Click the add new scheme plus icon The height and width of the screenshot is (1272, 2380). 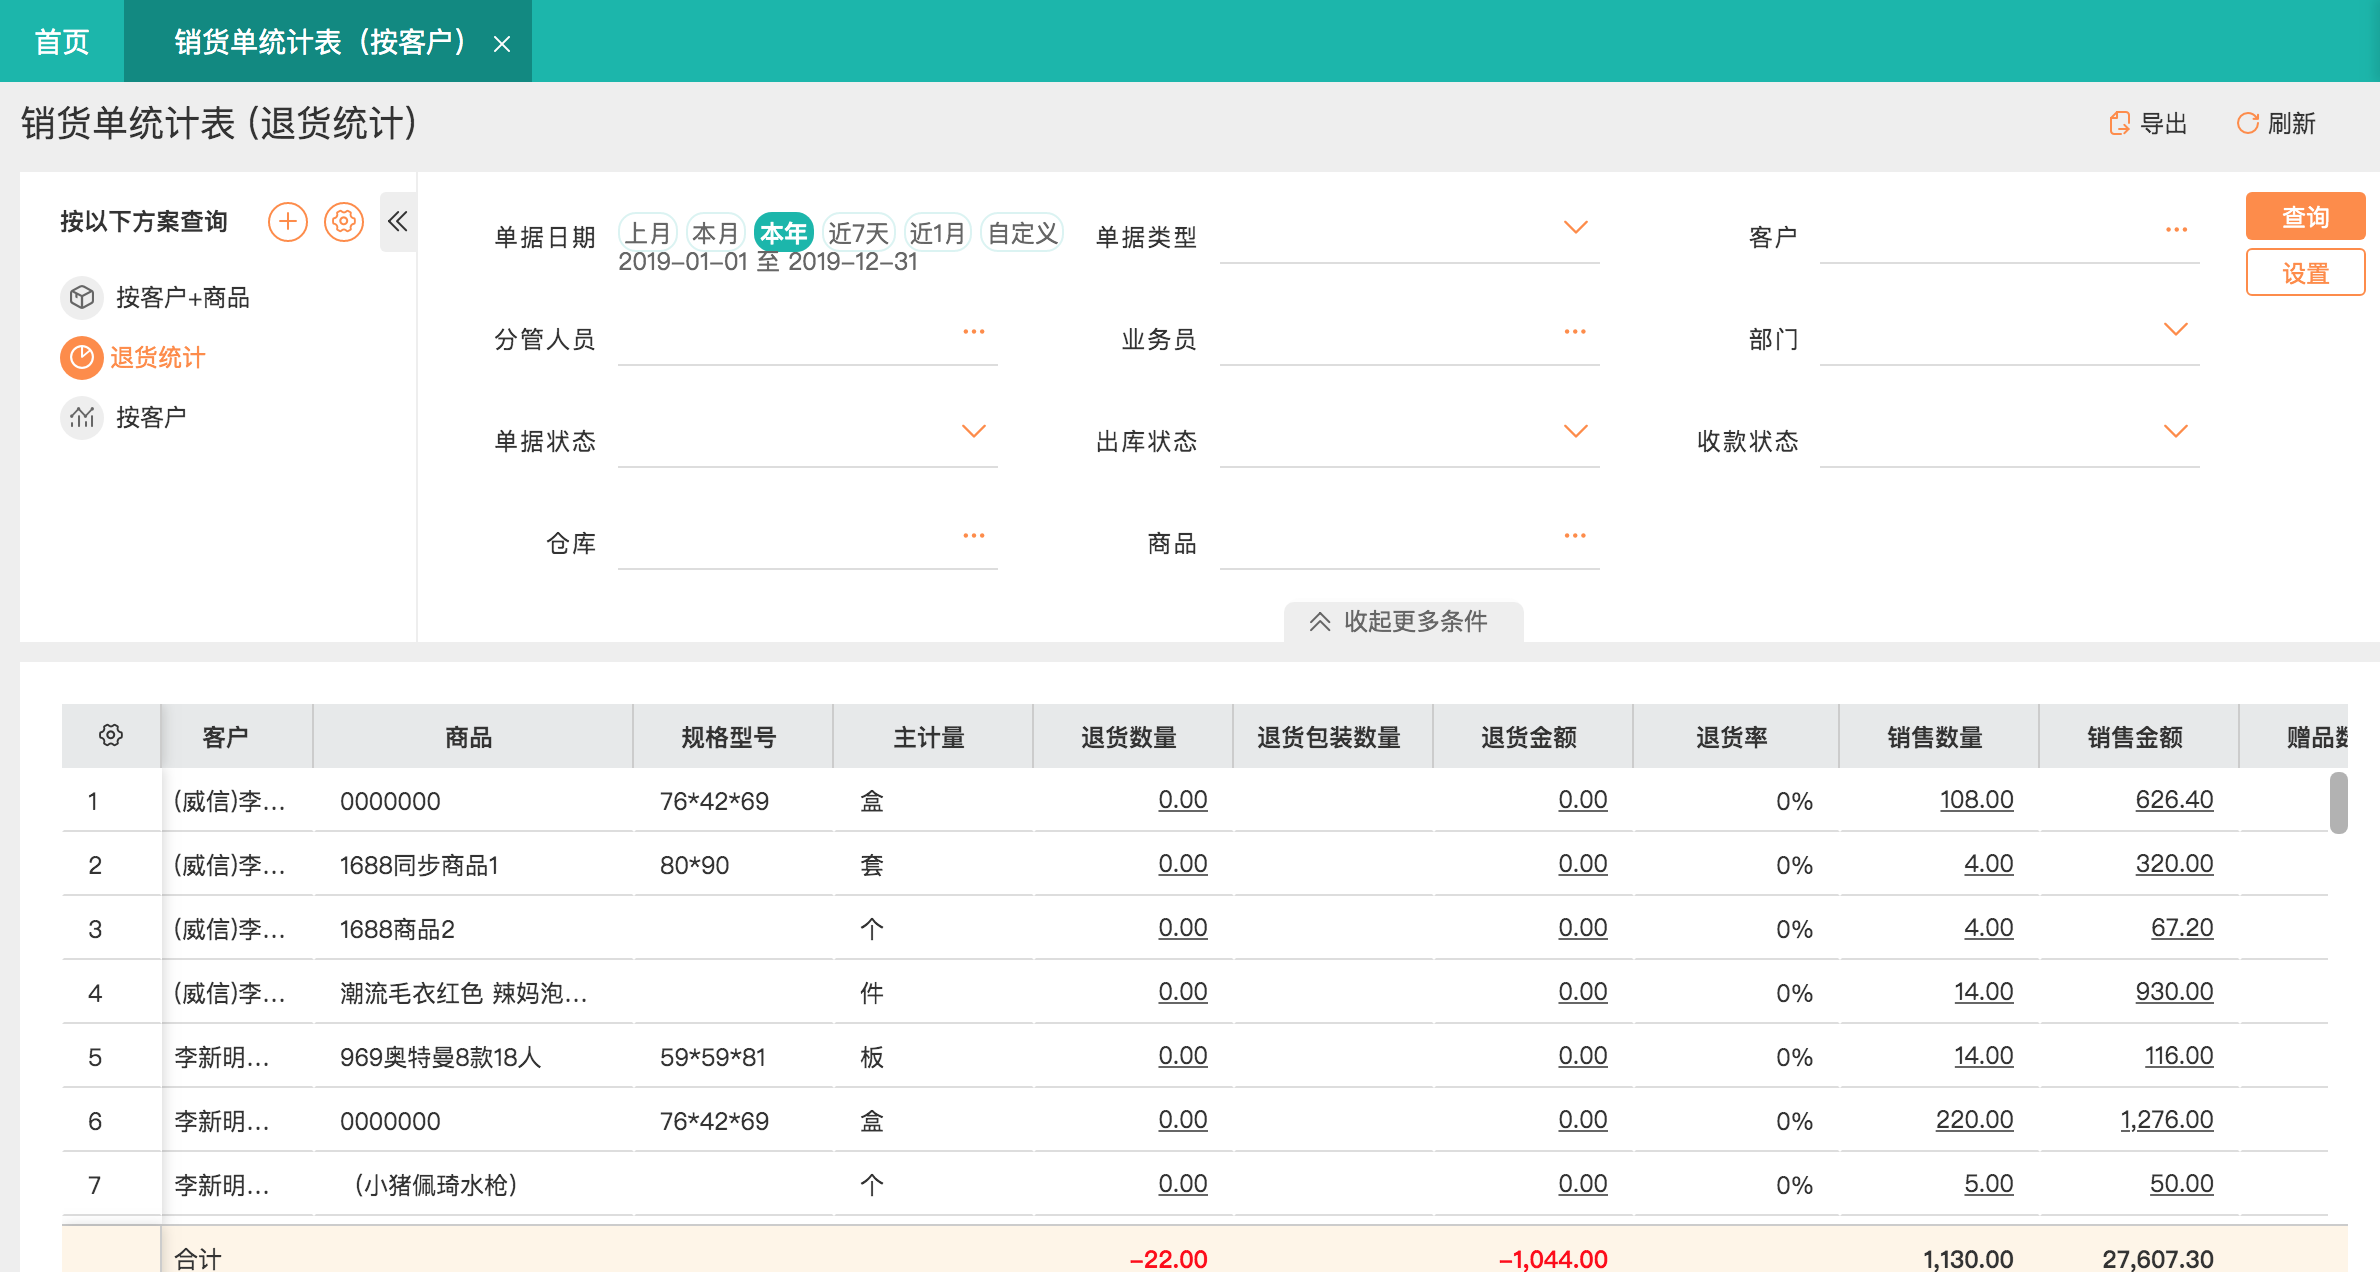(290, 222)
